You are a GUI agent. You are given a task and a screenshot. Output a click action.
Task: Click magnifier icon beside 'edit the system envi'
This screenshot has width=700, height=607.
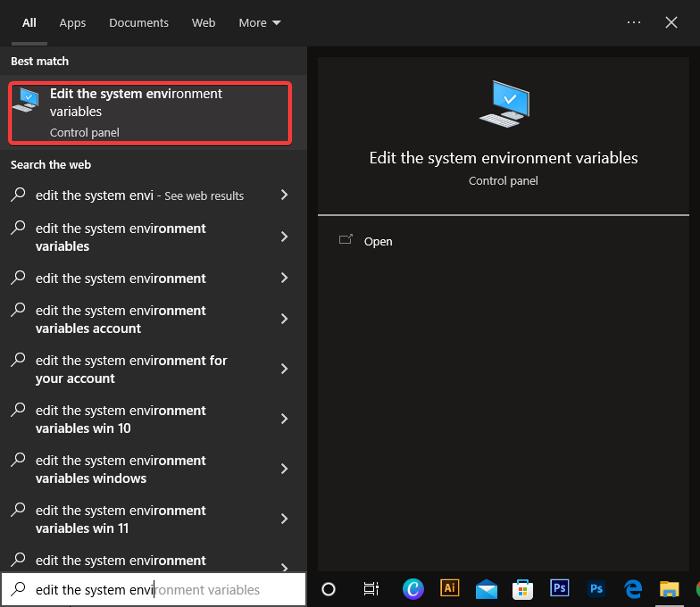(18, 194)
